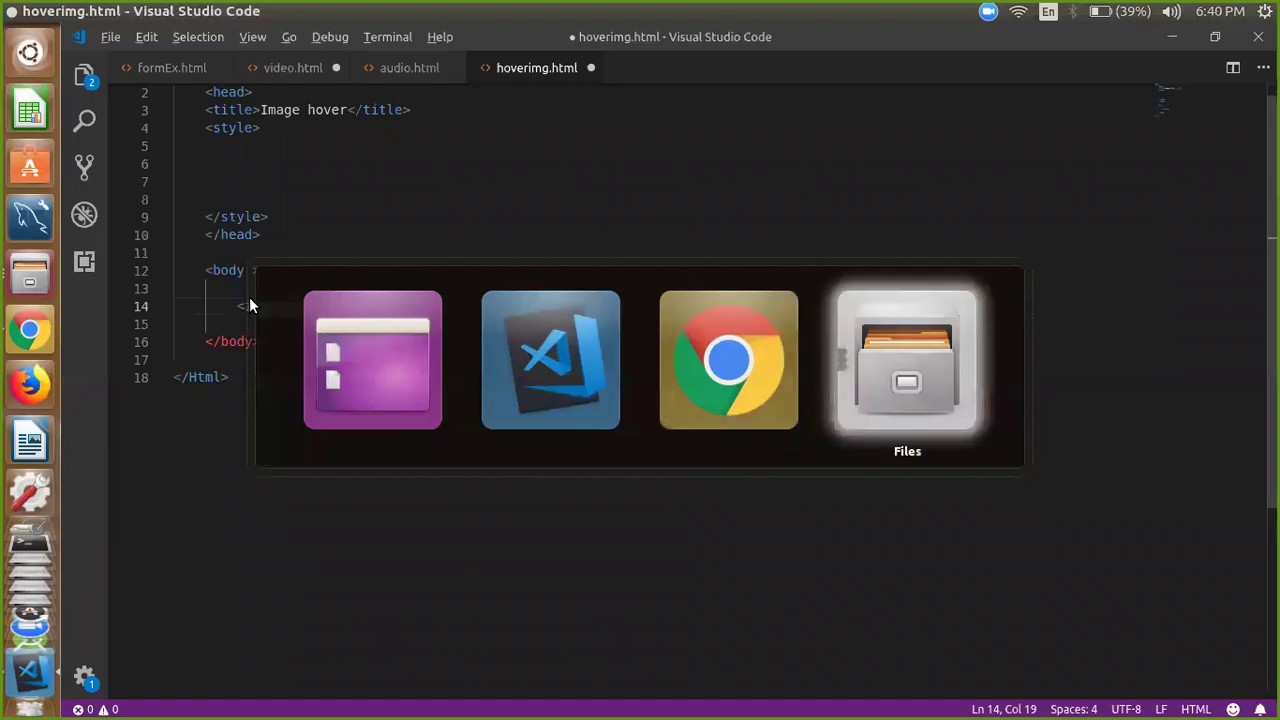The height and width of the screenshot is (720, 1280).
Task: Select the Files thumbnail in the app switcher
Action: pos(907,360)
